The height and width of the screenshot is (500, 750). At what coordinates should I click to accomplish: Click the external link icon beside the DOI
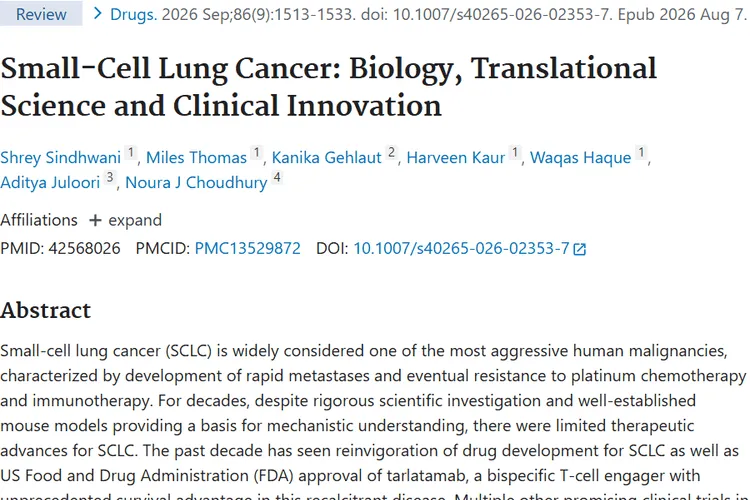(x=579, y=249)
